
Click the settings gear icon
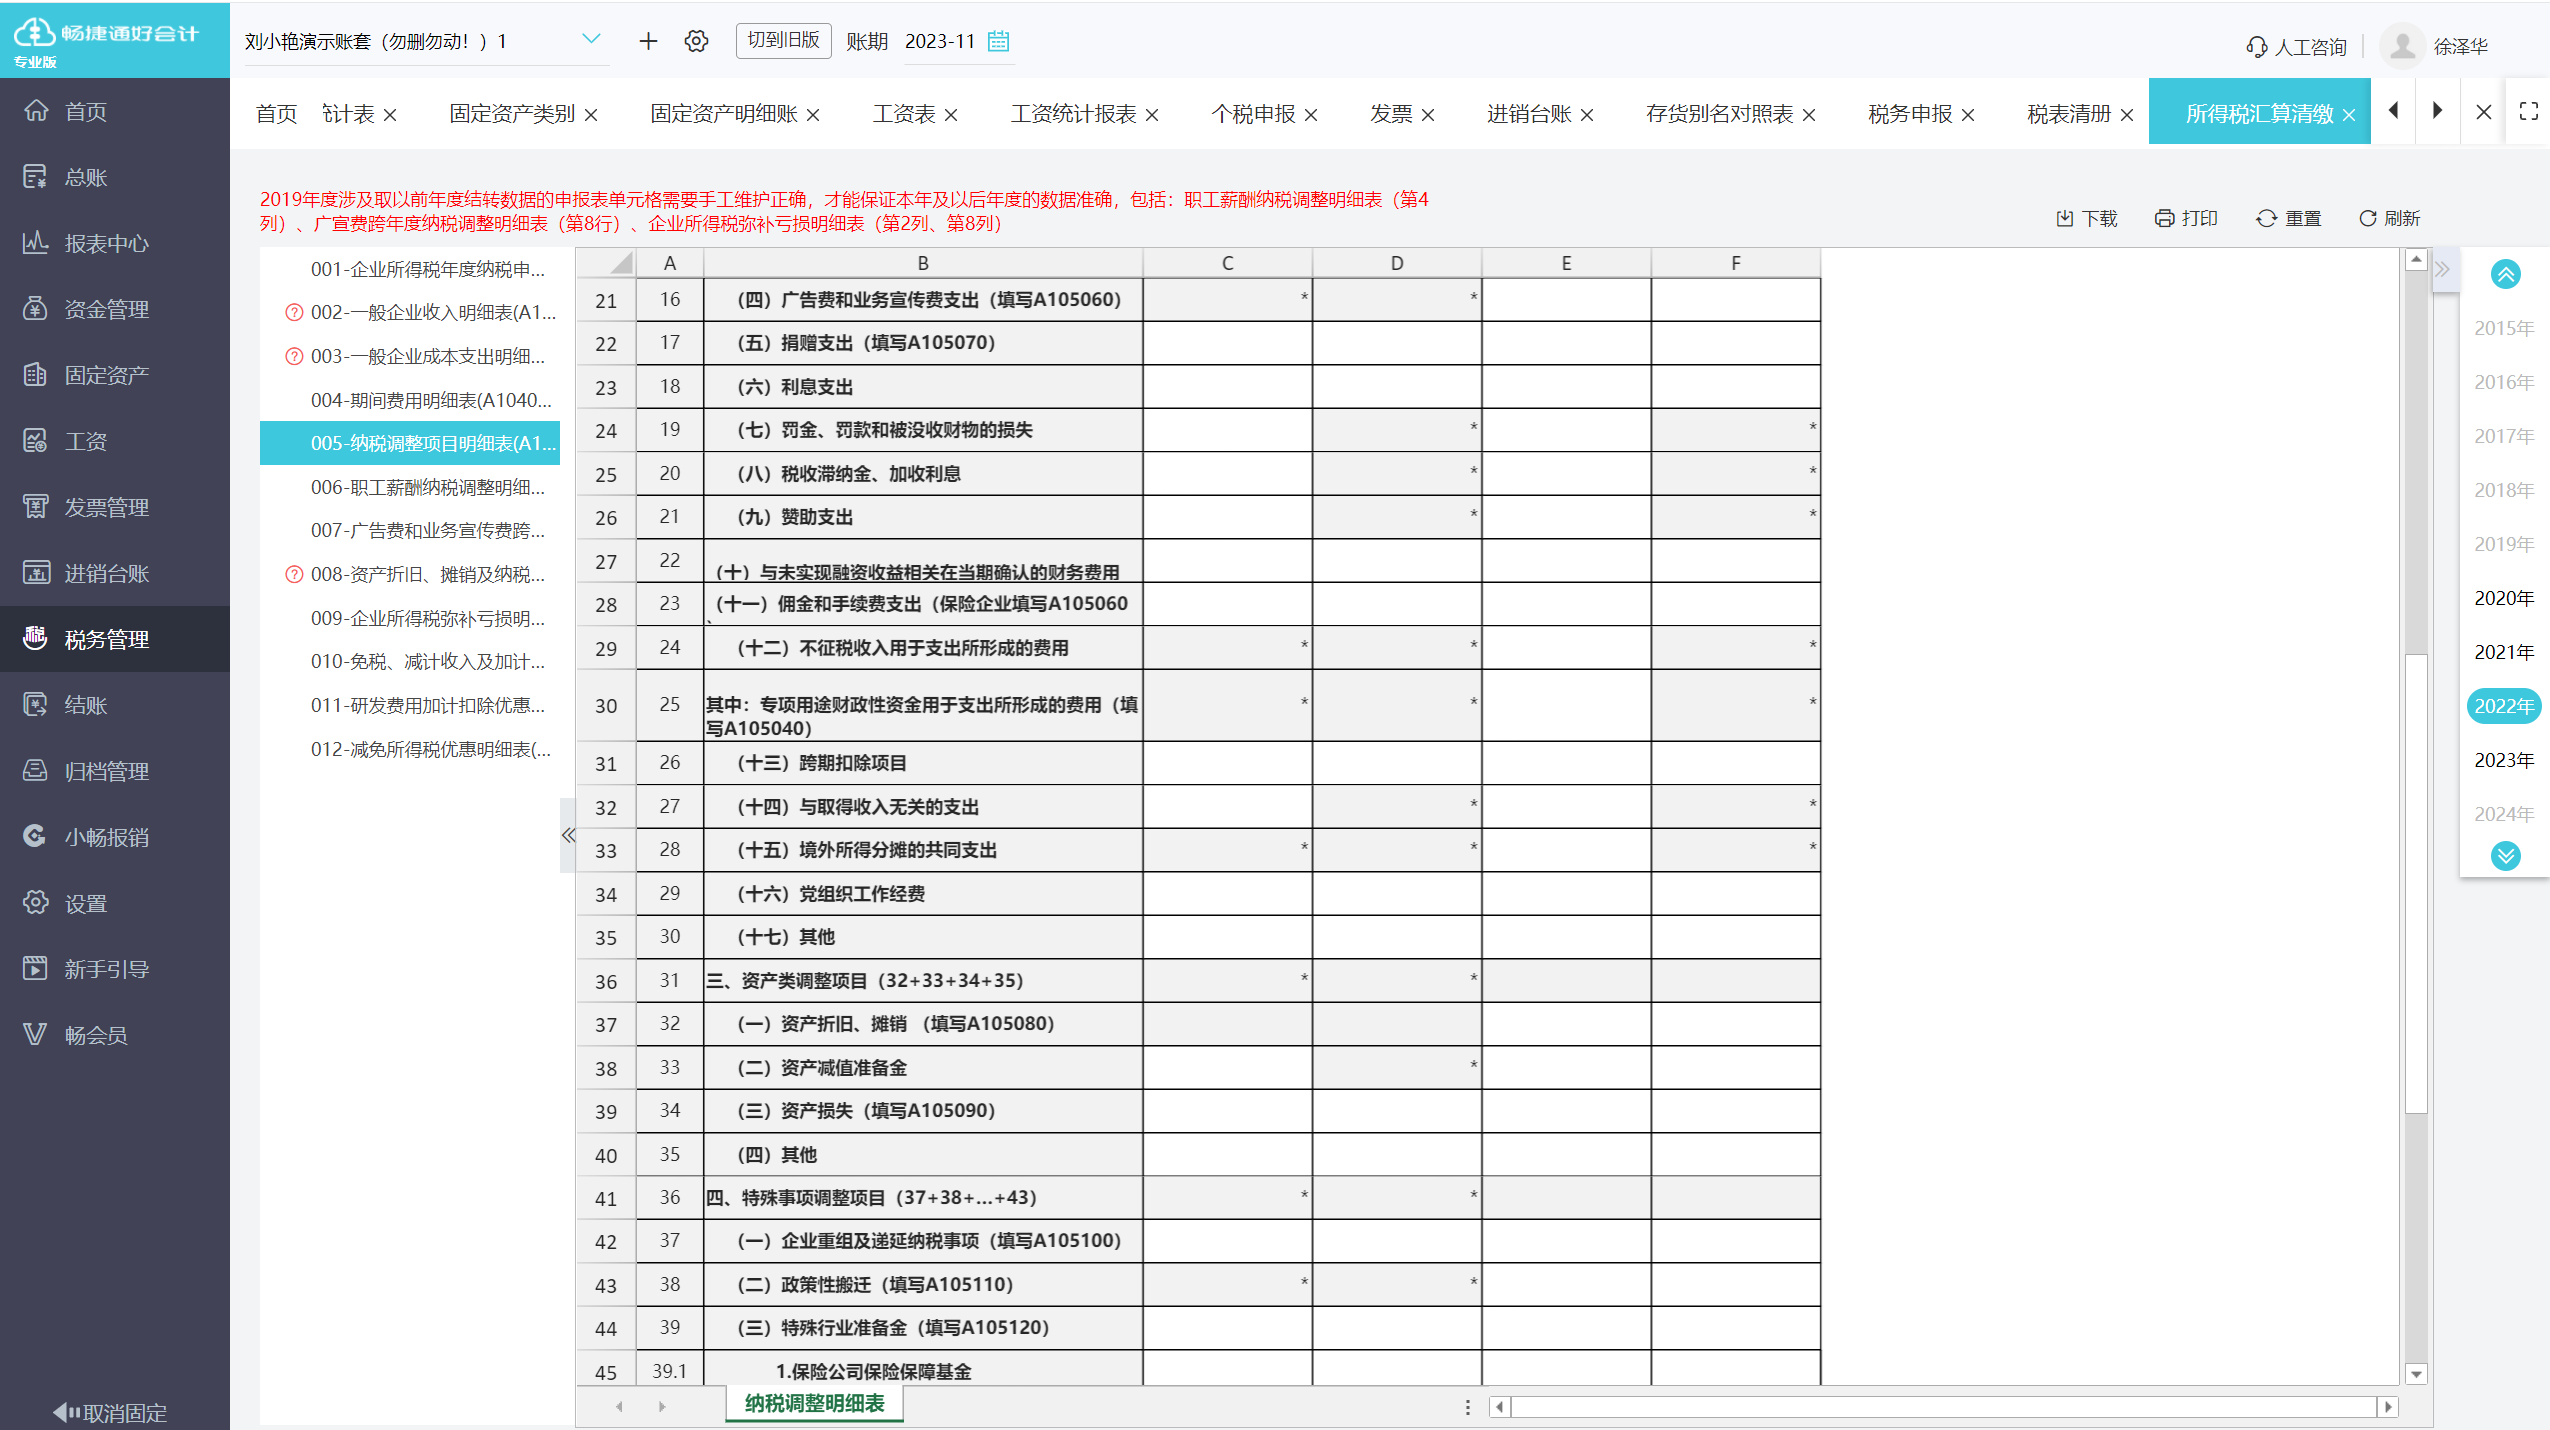695,40
